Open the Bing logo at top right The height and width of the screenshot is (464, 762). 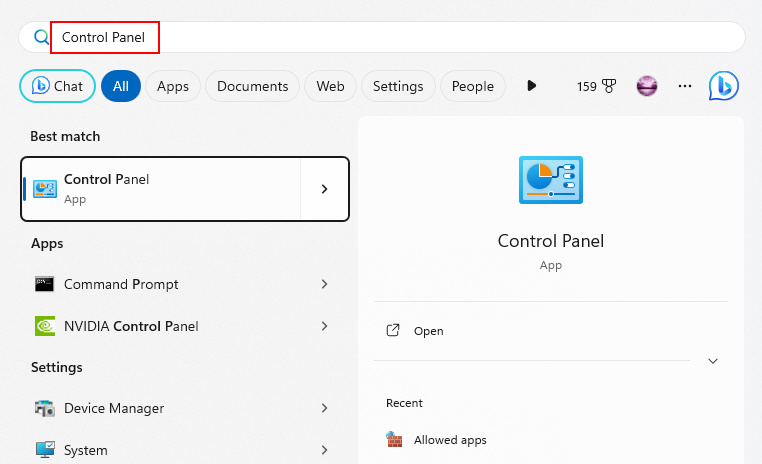(x=724, y=86)
